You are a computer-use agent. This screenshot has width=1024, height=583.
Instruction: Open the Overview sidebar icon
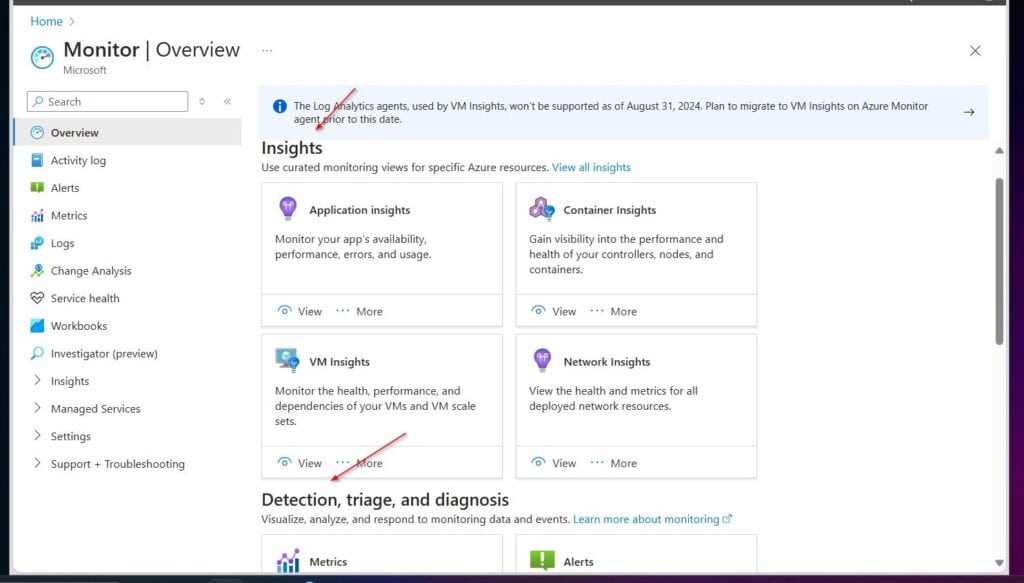click(37, 133)
